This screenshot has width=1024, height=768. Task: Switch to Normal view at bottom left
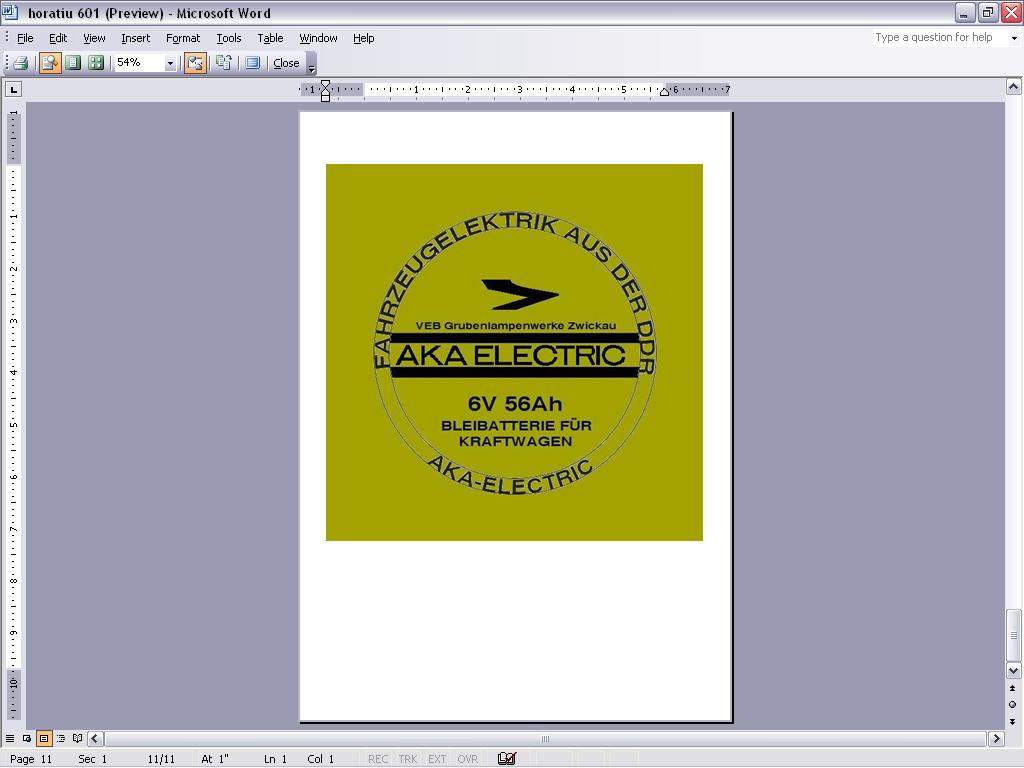point(11,739)
